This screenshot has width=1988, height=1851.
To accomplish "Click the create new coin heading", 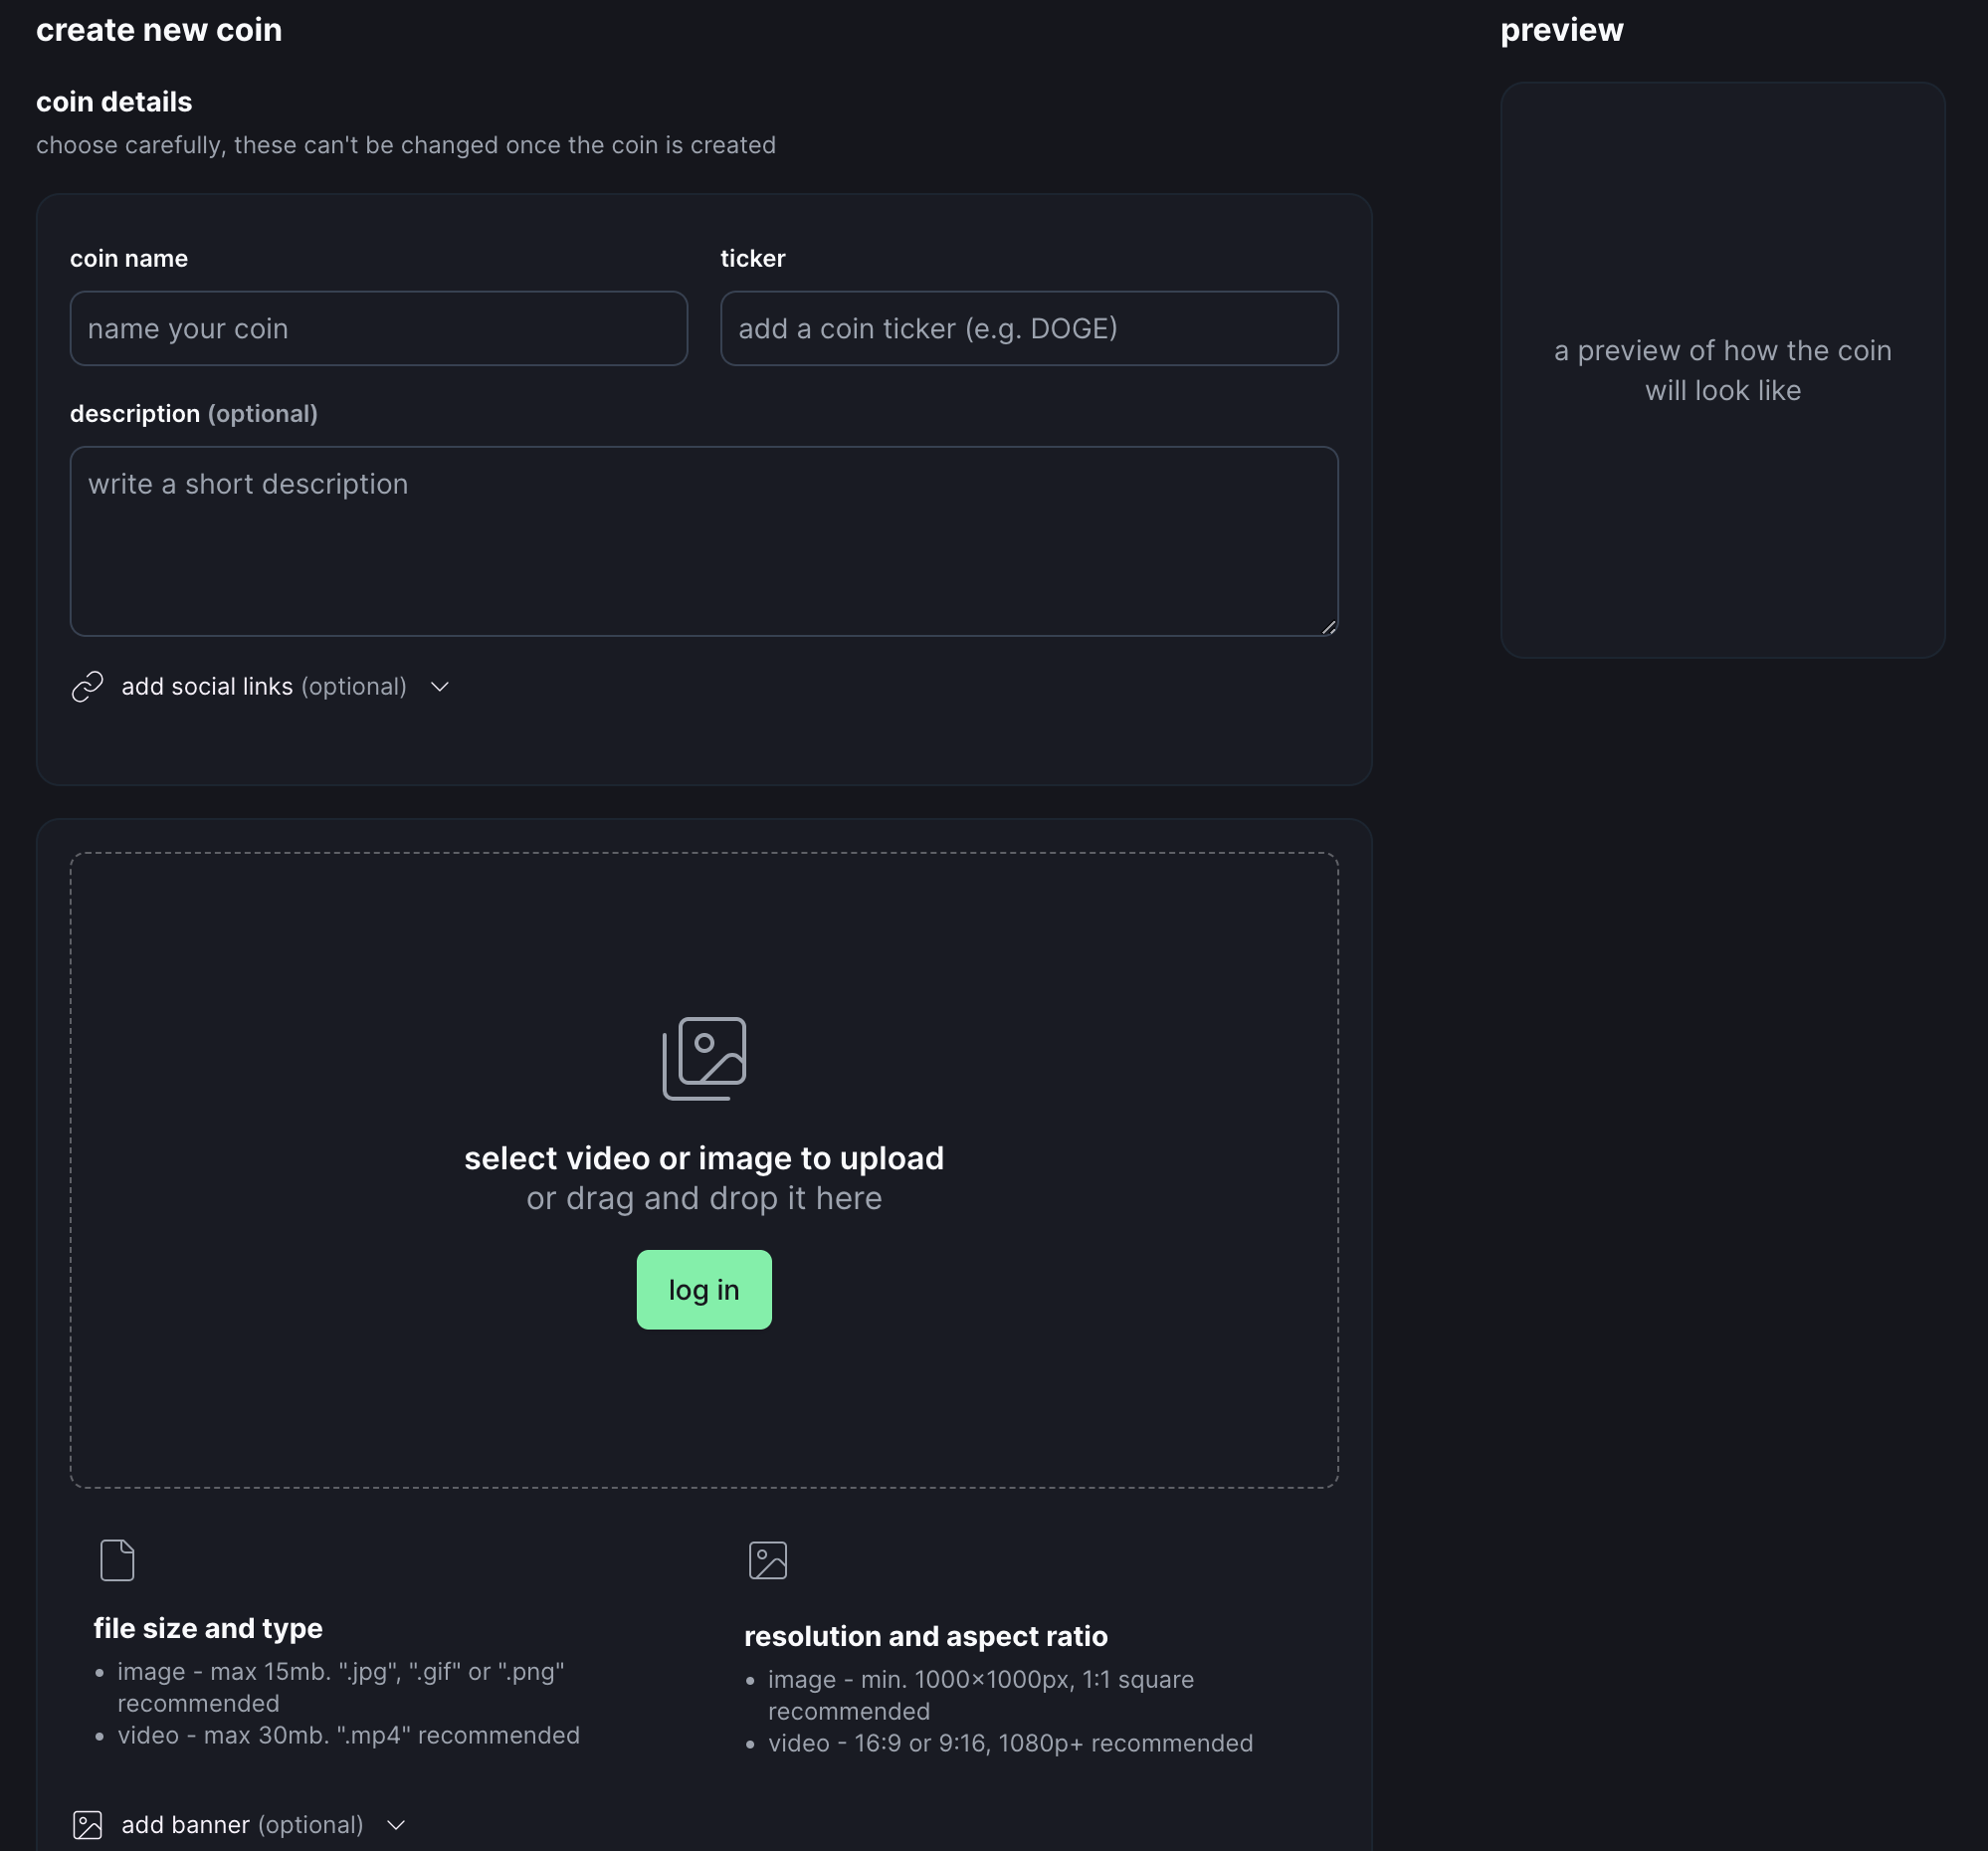I will pyautogui.click(x=160, y=30).
